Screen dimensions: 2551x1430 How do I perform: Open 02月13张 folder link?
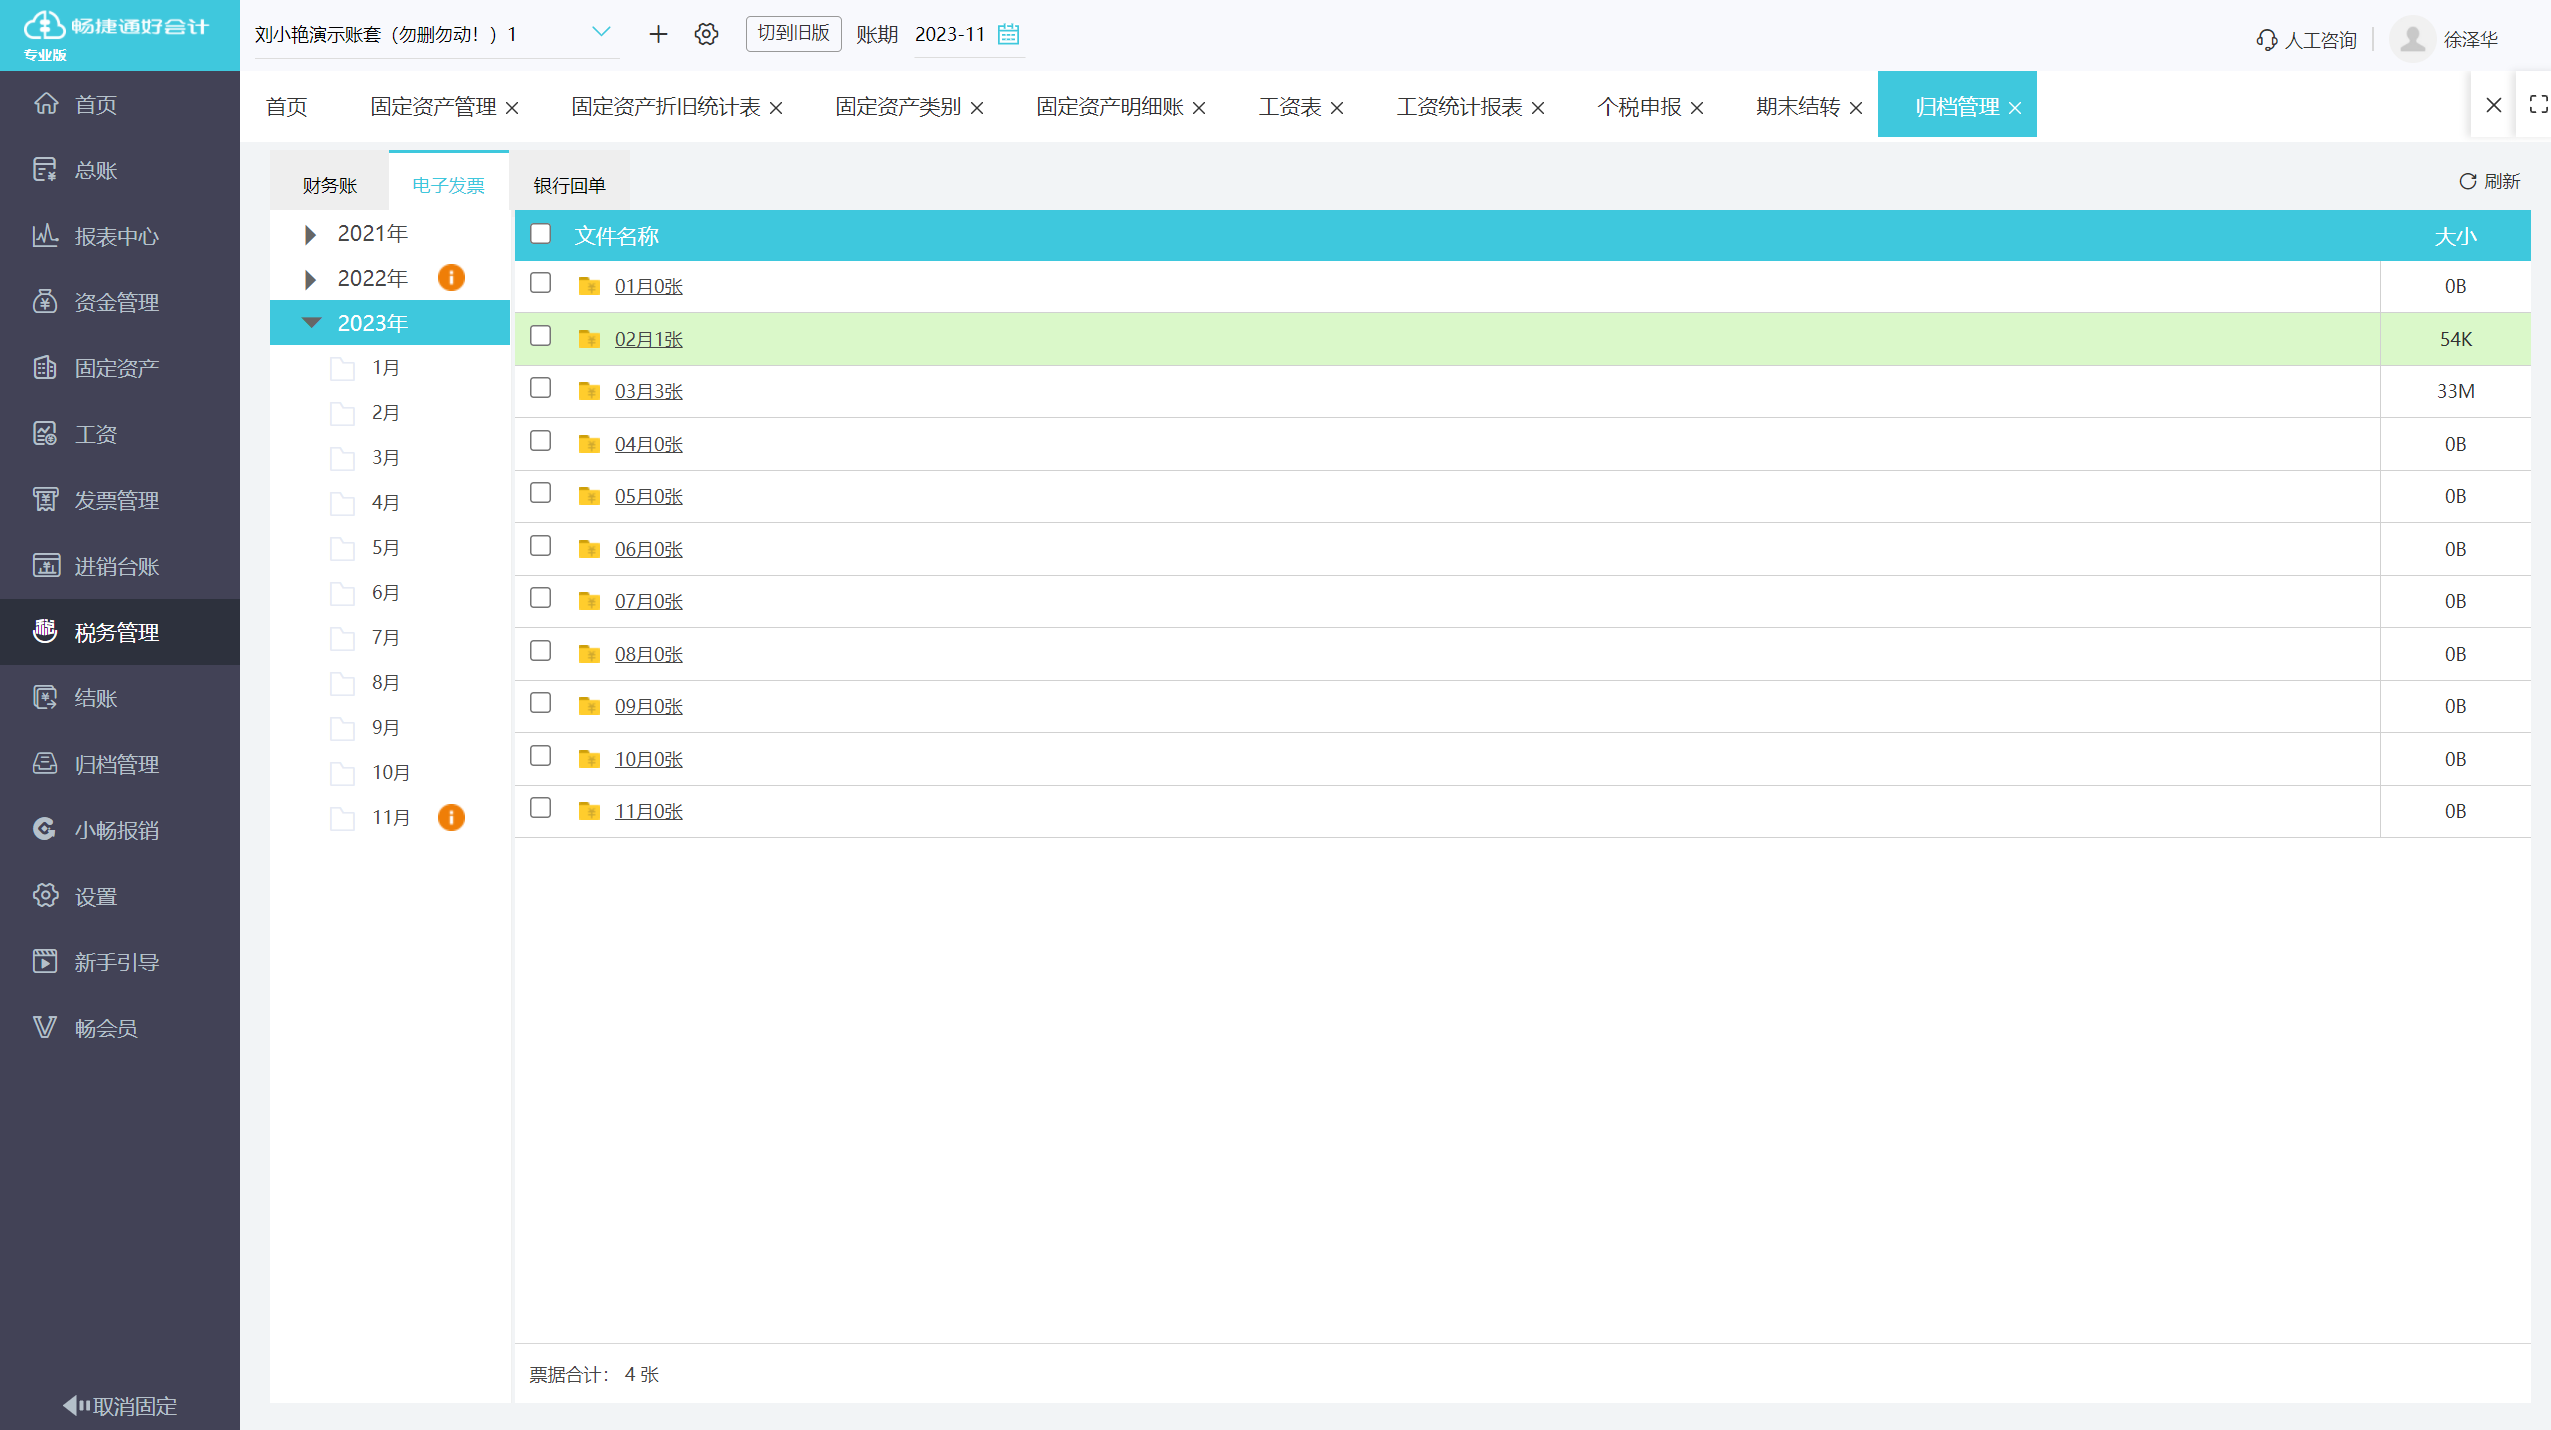(648, 338)
